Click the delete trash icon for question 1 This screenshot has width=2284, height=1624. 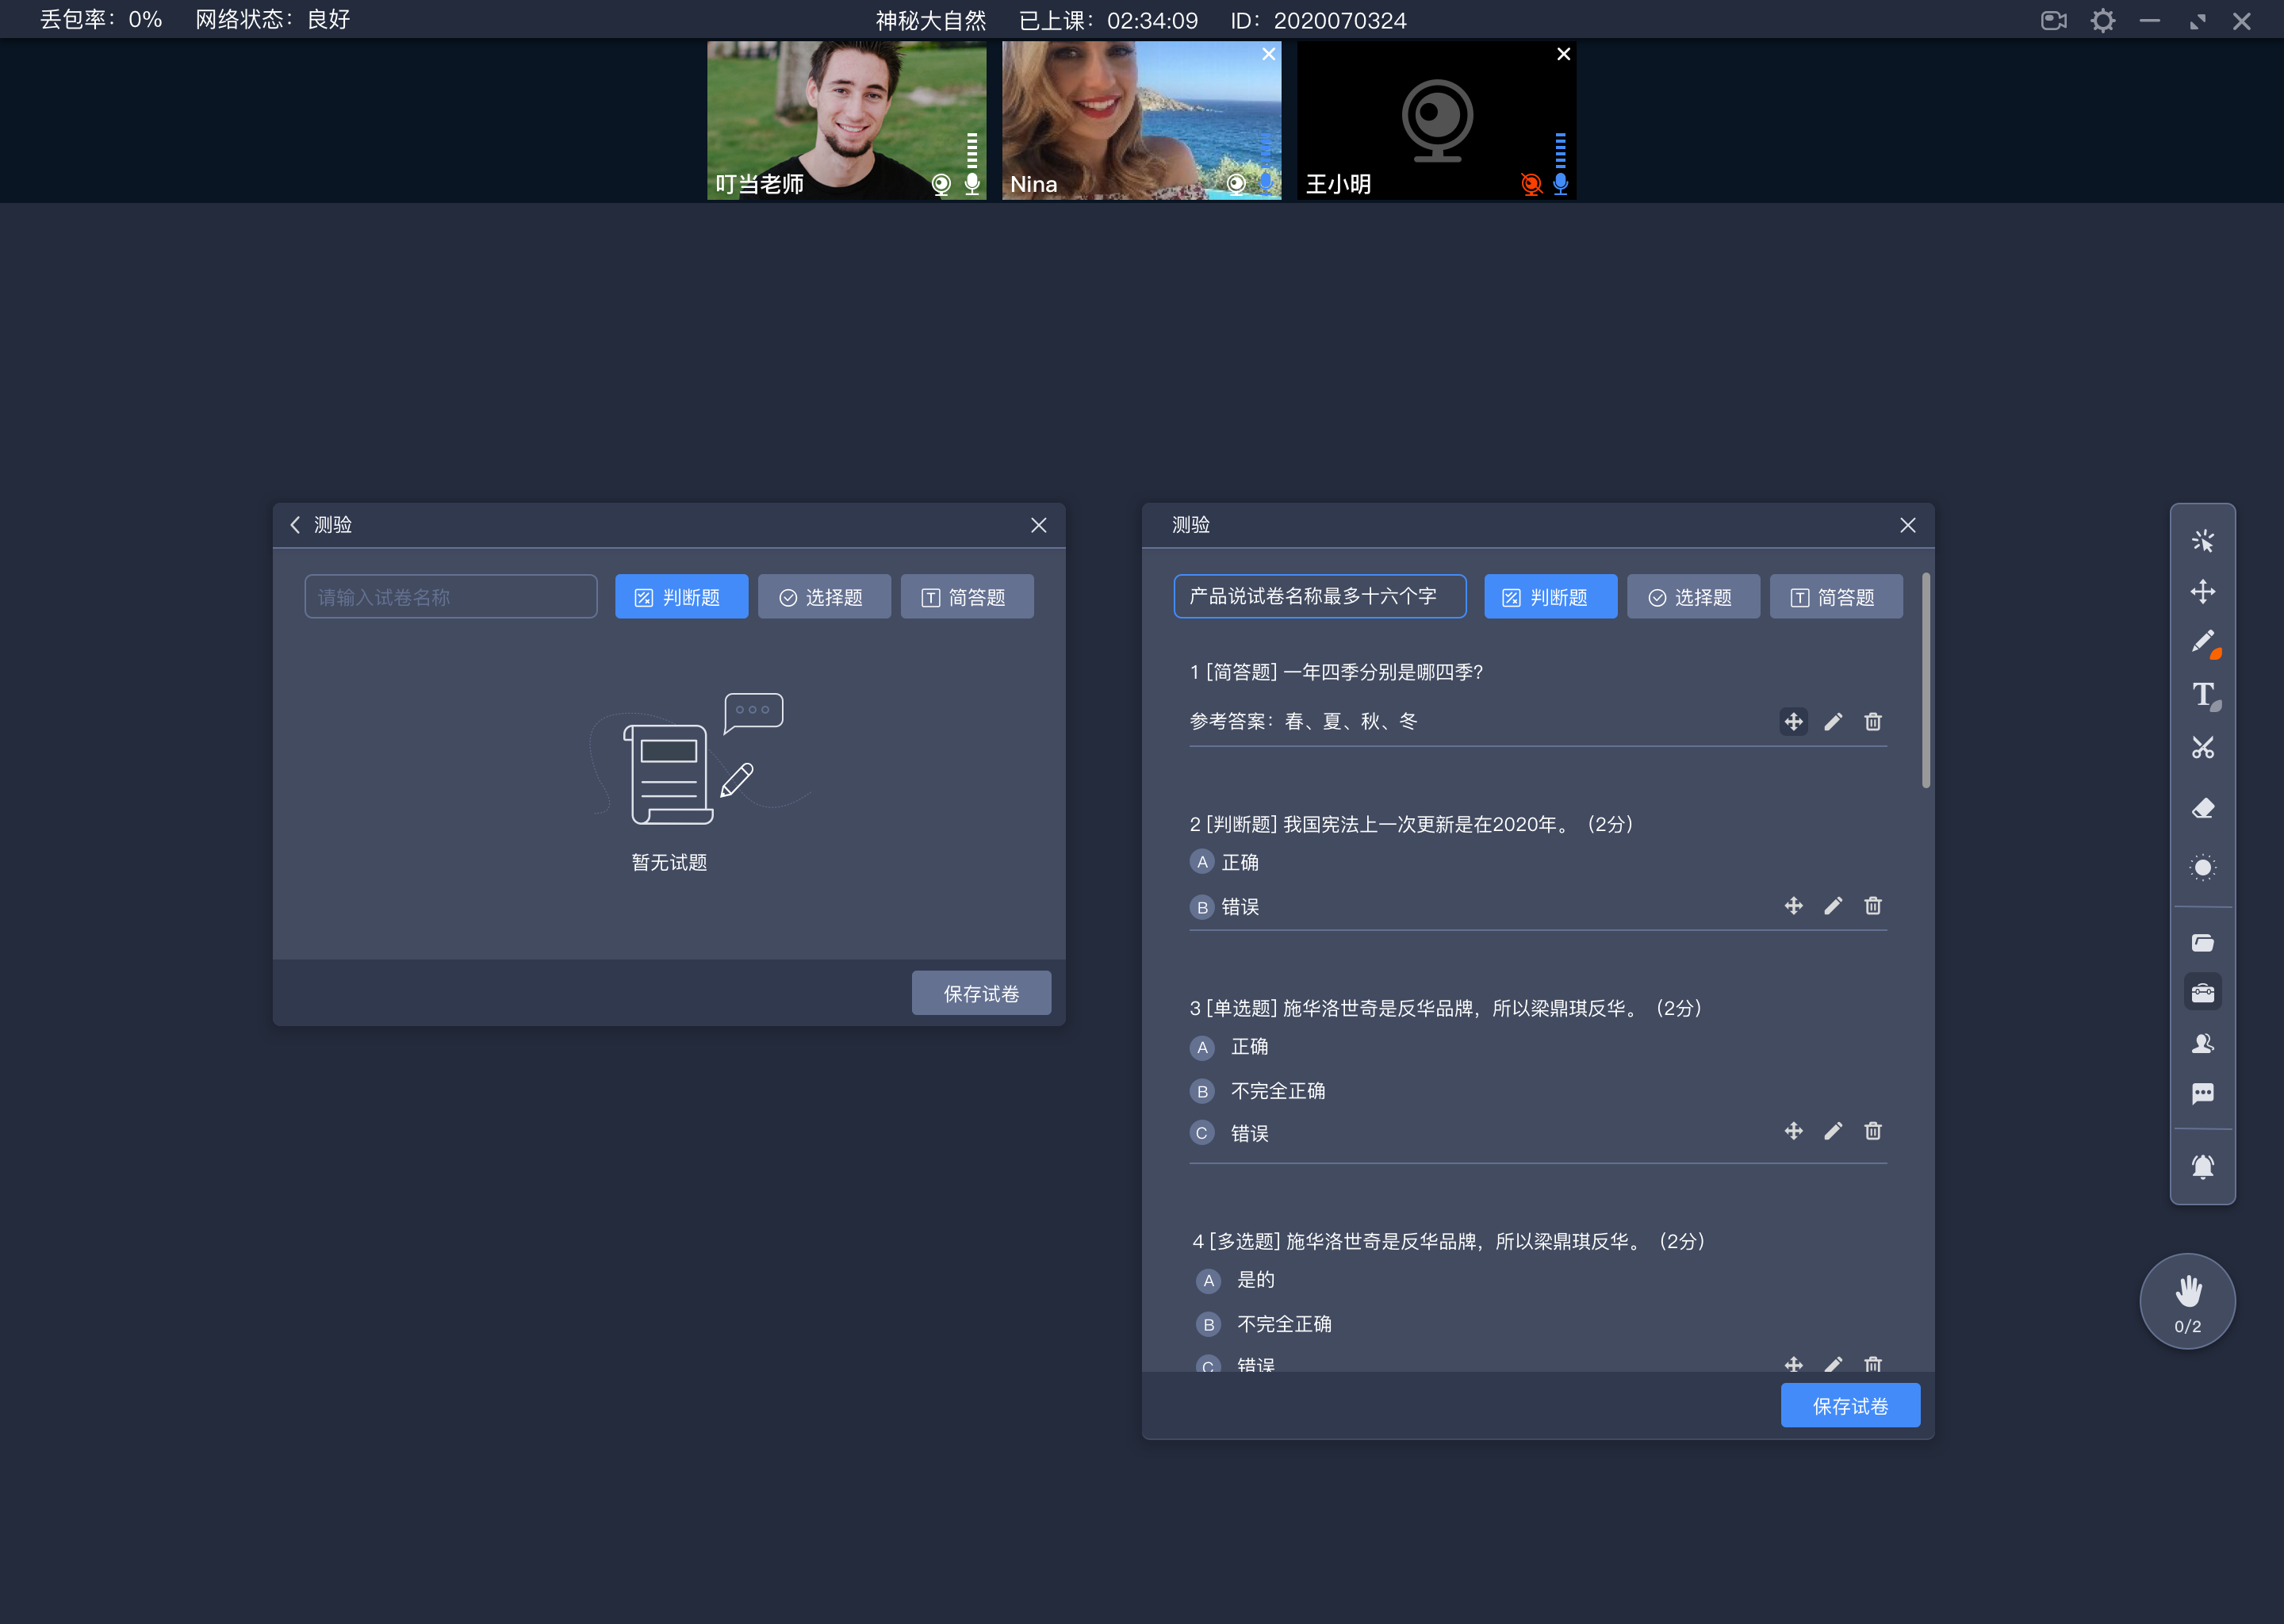click(1873, 722)
